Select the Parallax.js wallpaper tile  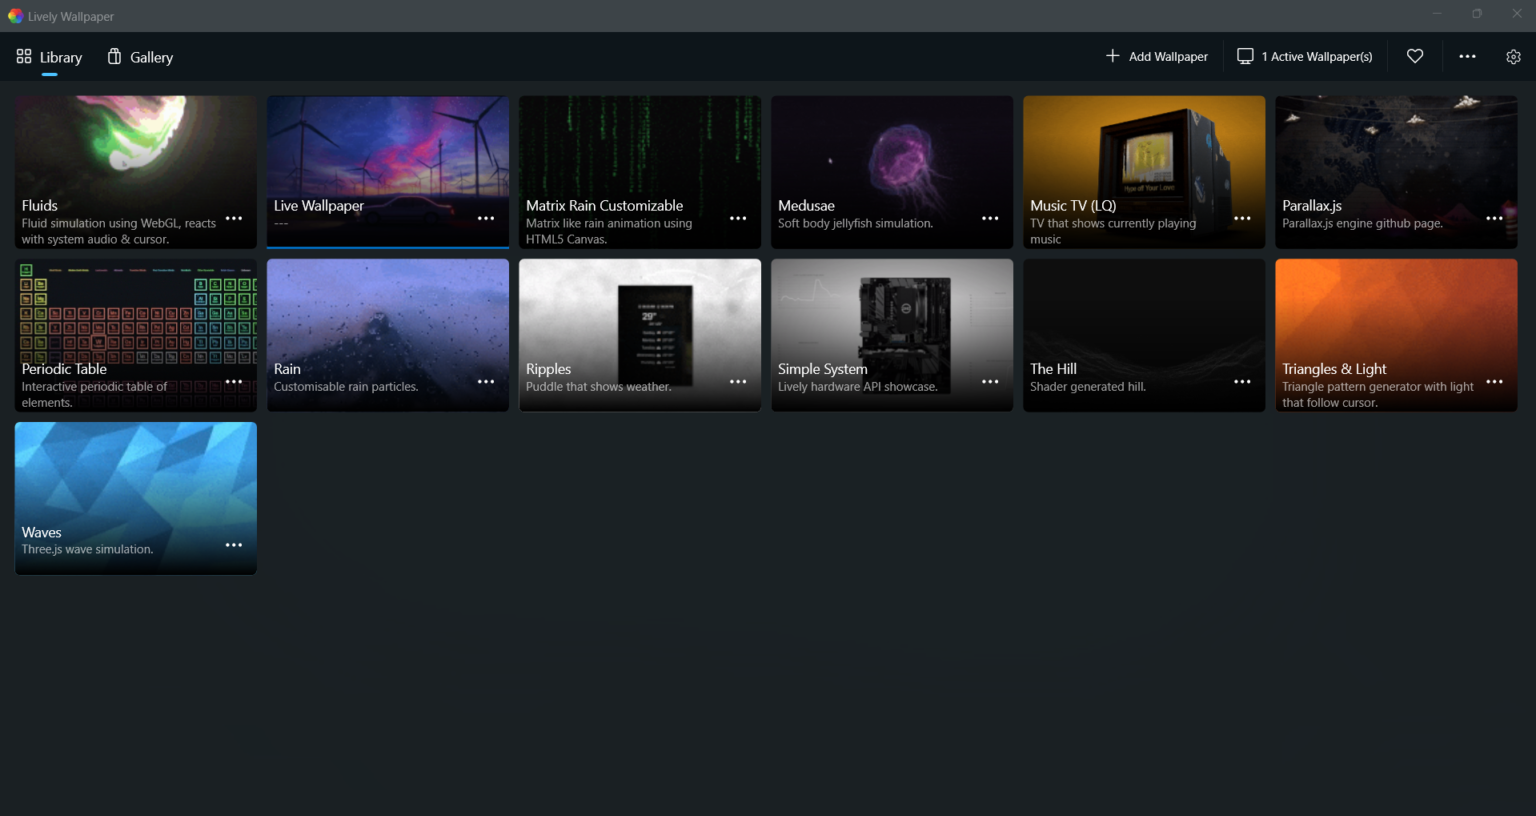(1396, 150)
